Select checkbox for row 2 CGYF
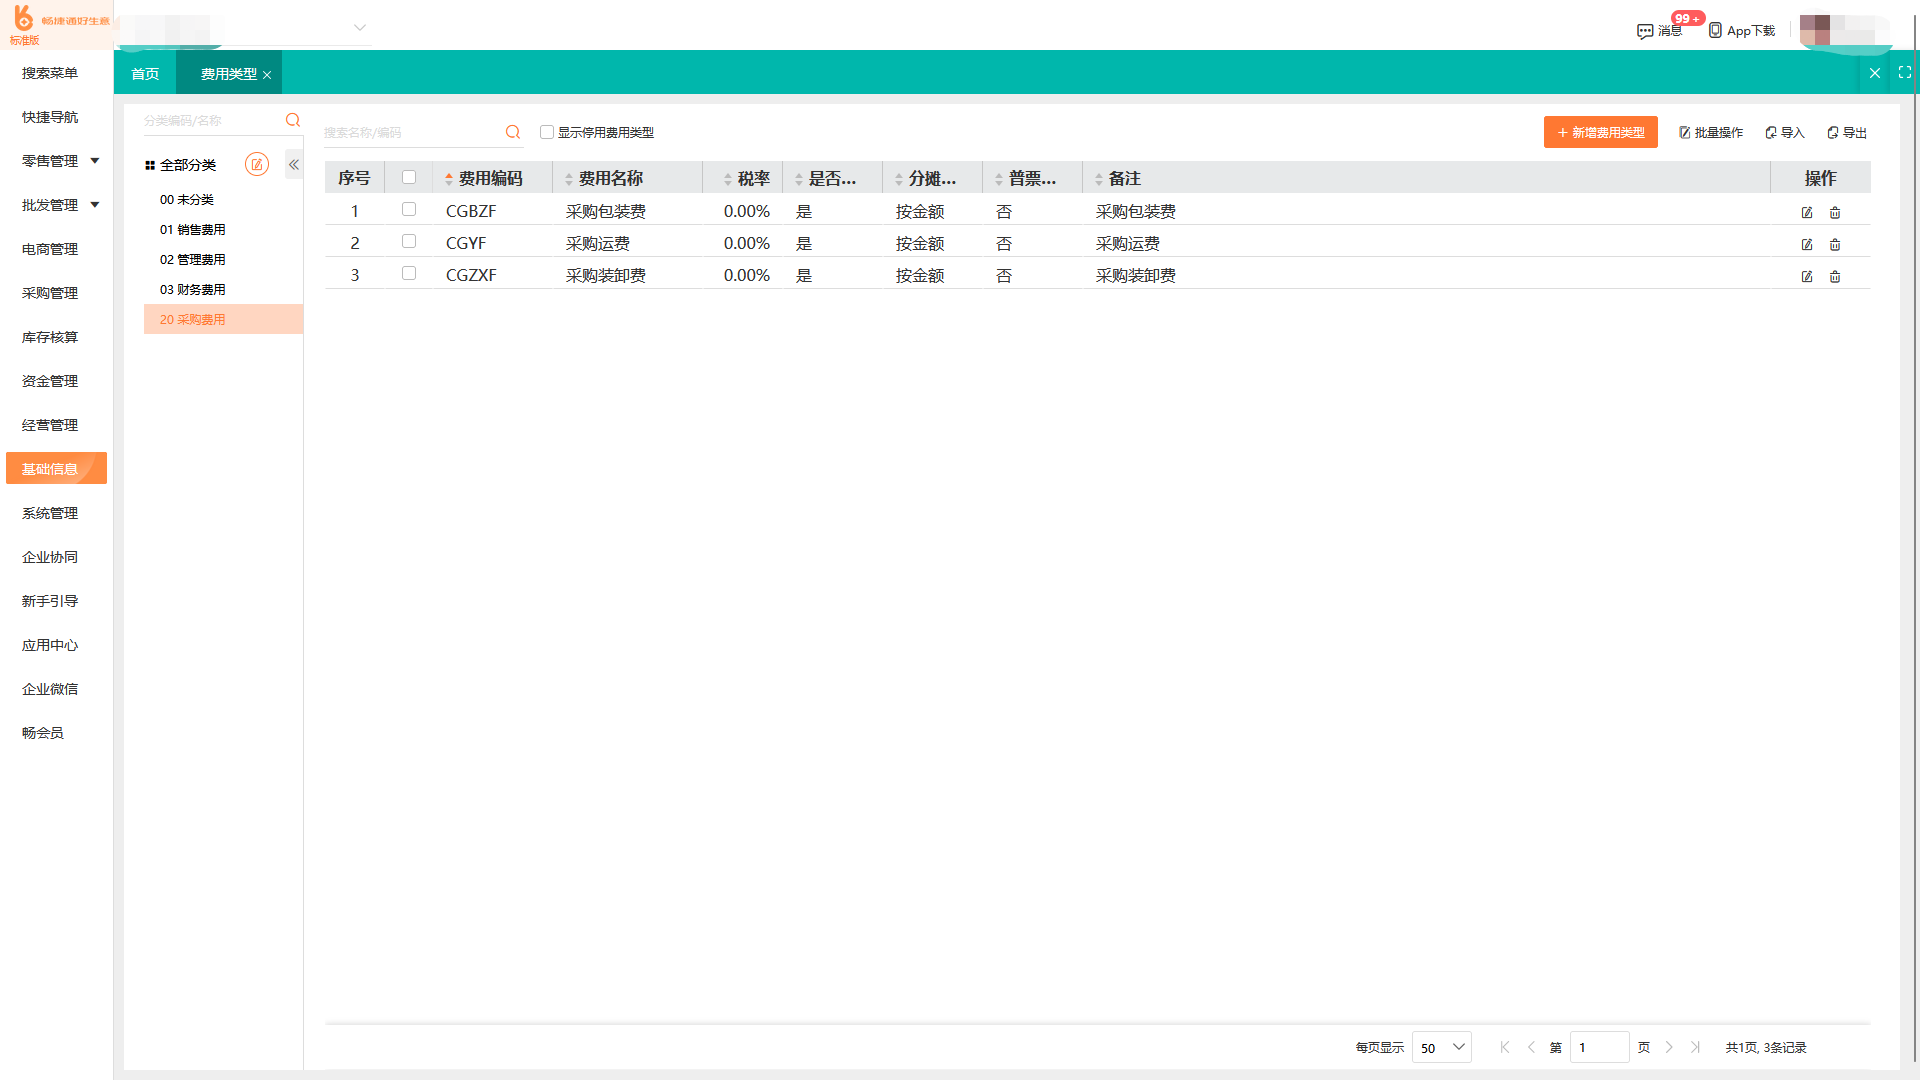The height and width of the screenshot is (1080, 1920). coord(409,241)
